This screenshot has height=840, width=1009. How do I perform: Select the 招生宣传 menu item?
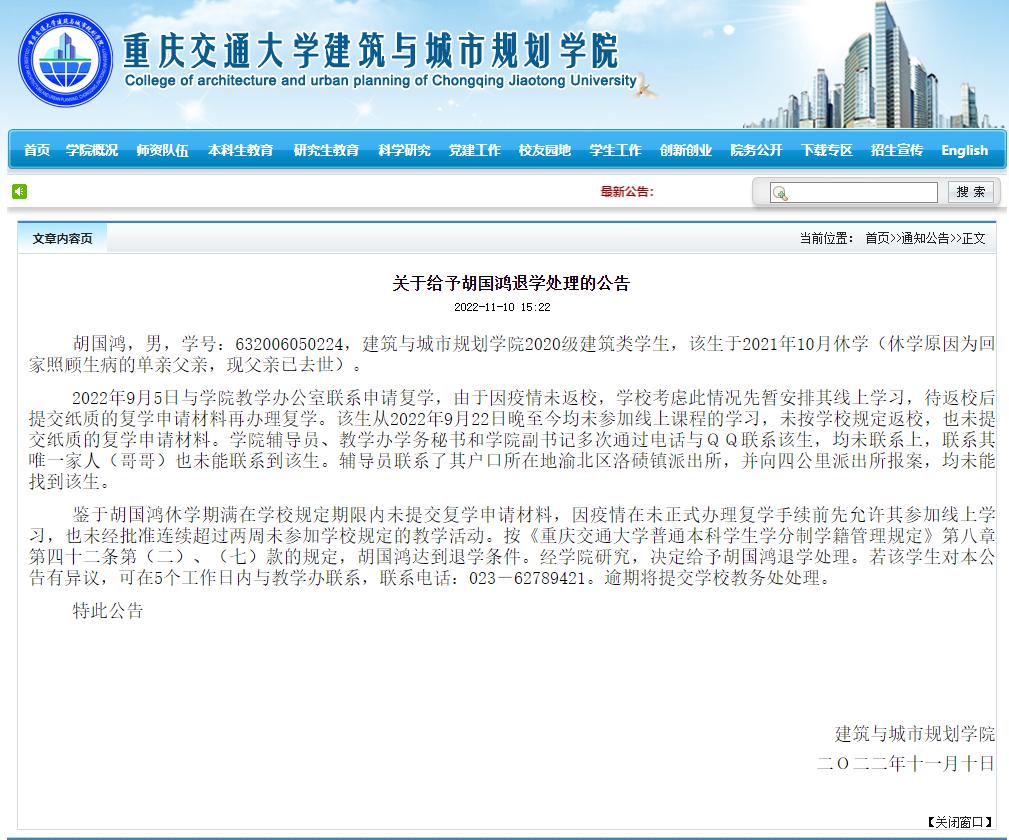click(x=896, y=150)
